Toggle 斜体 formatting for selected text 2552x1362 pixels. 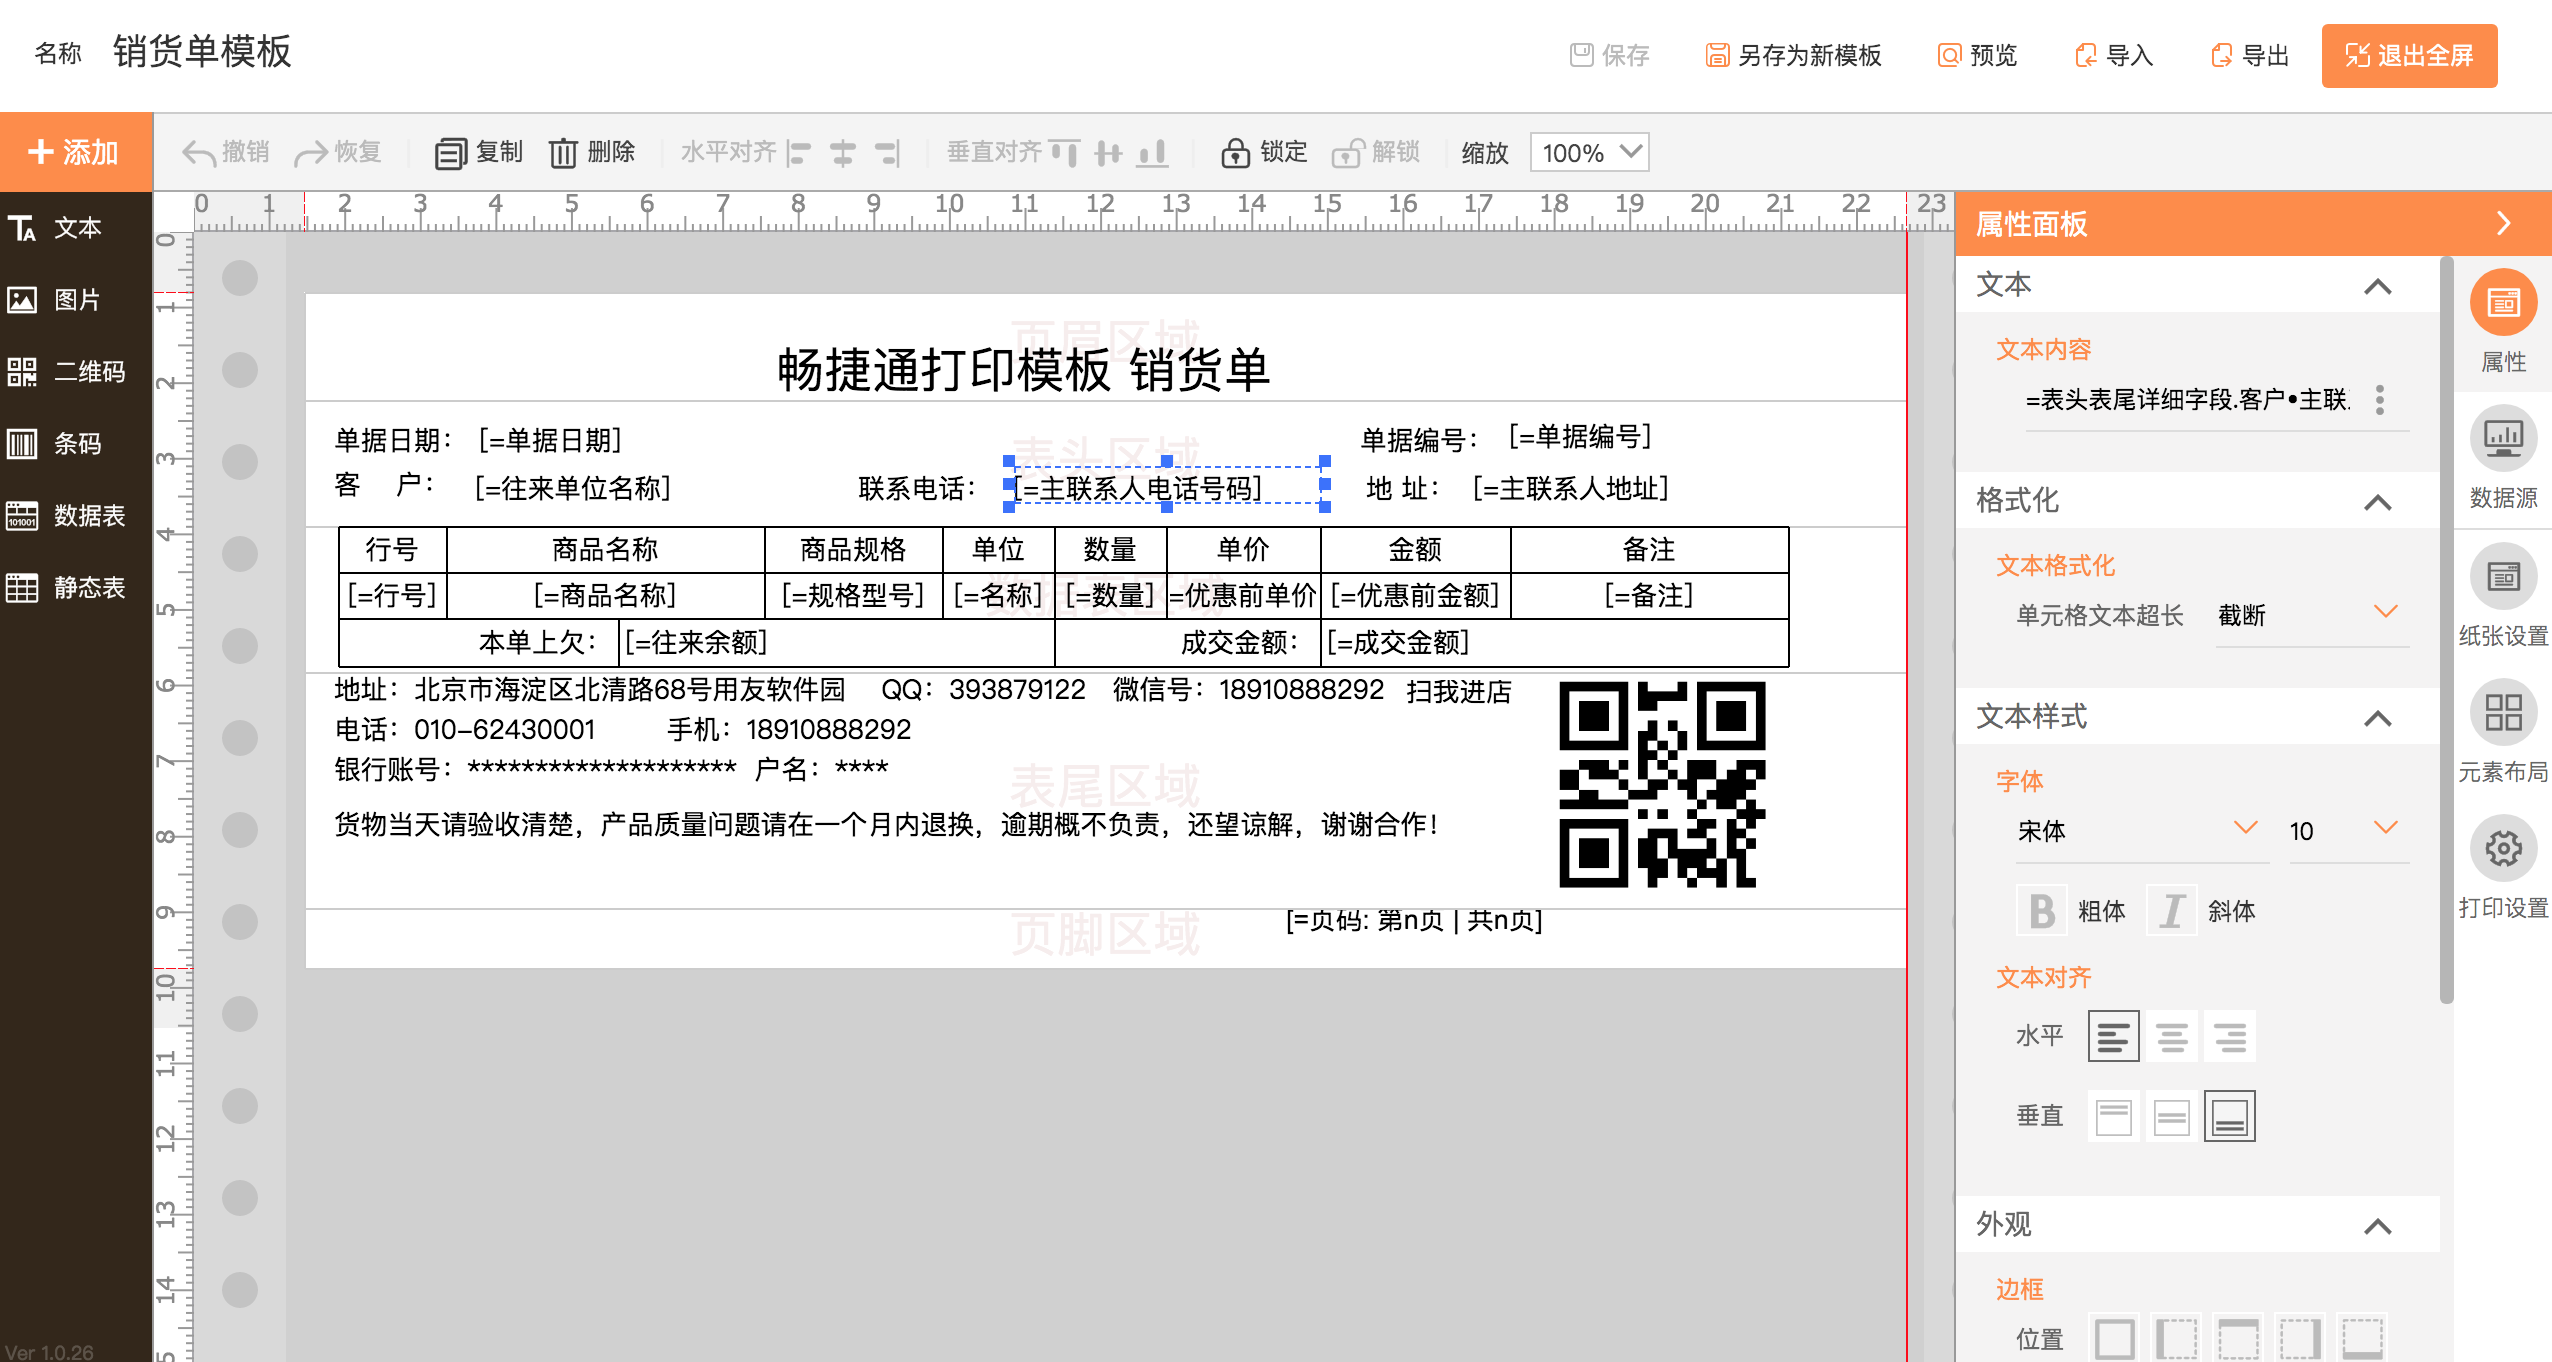[x=2165, y=911]
